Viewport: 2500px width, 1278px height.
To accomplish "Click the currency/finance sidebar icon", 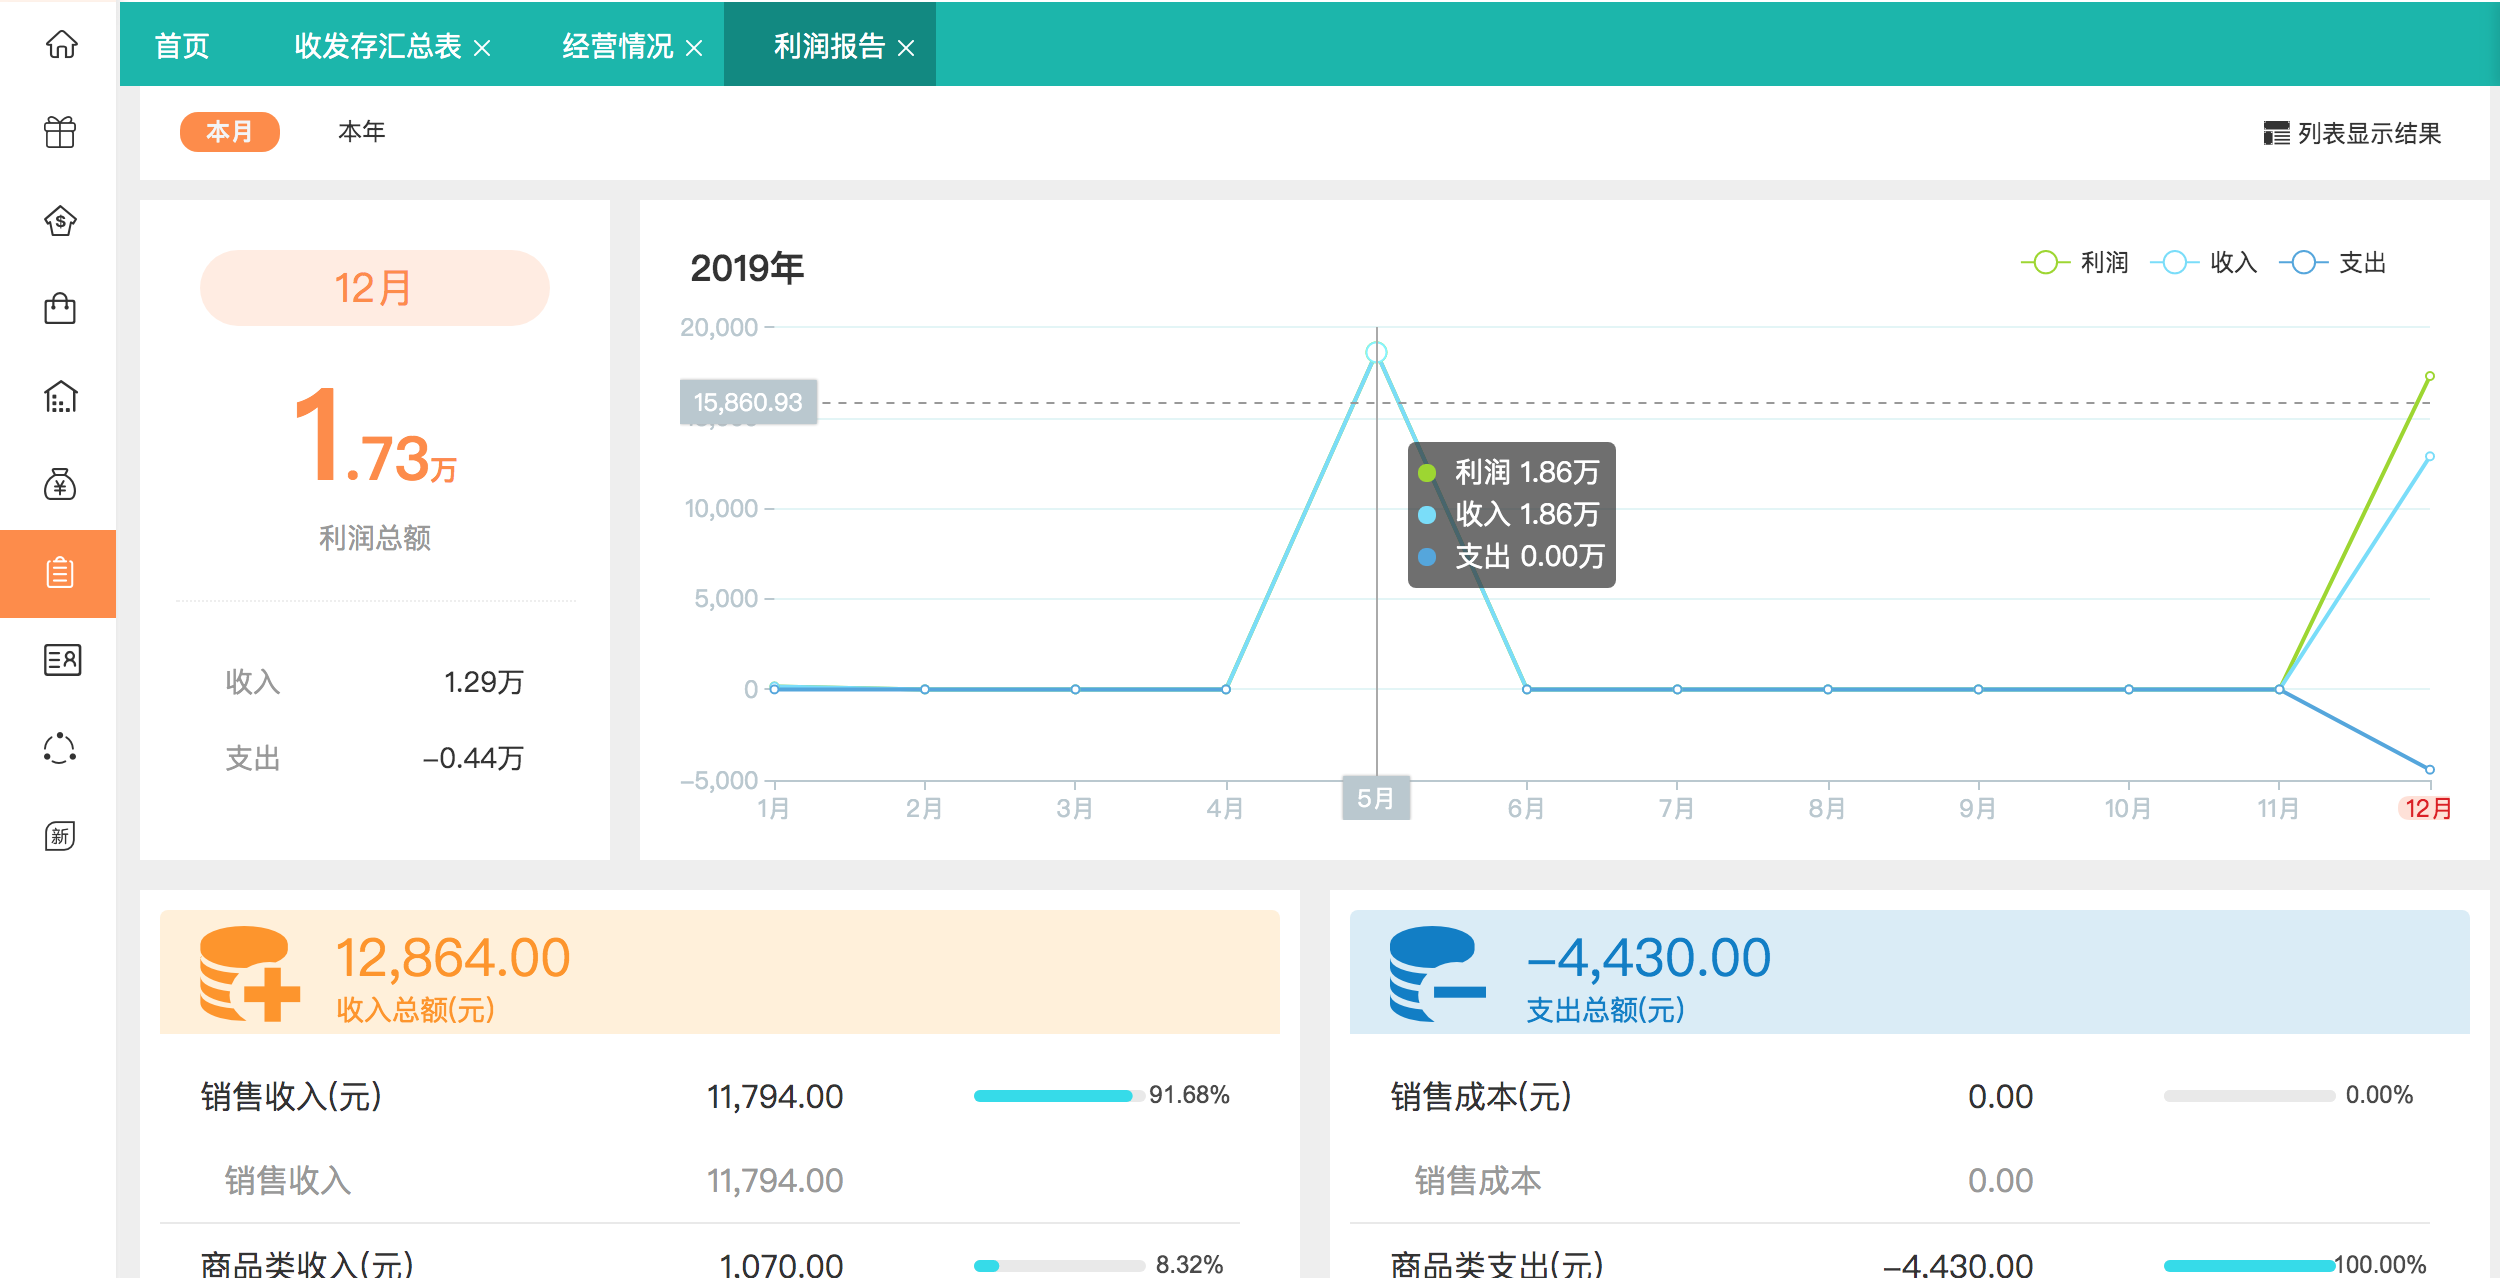I will tap(60, 484).
